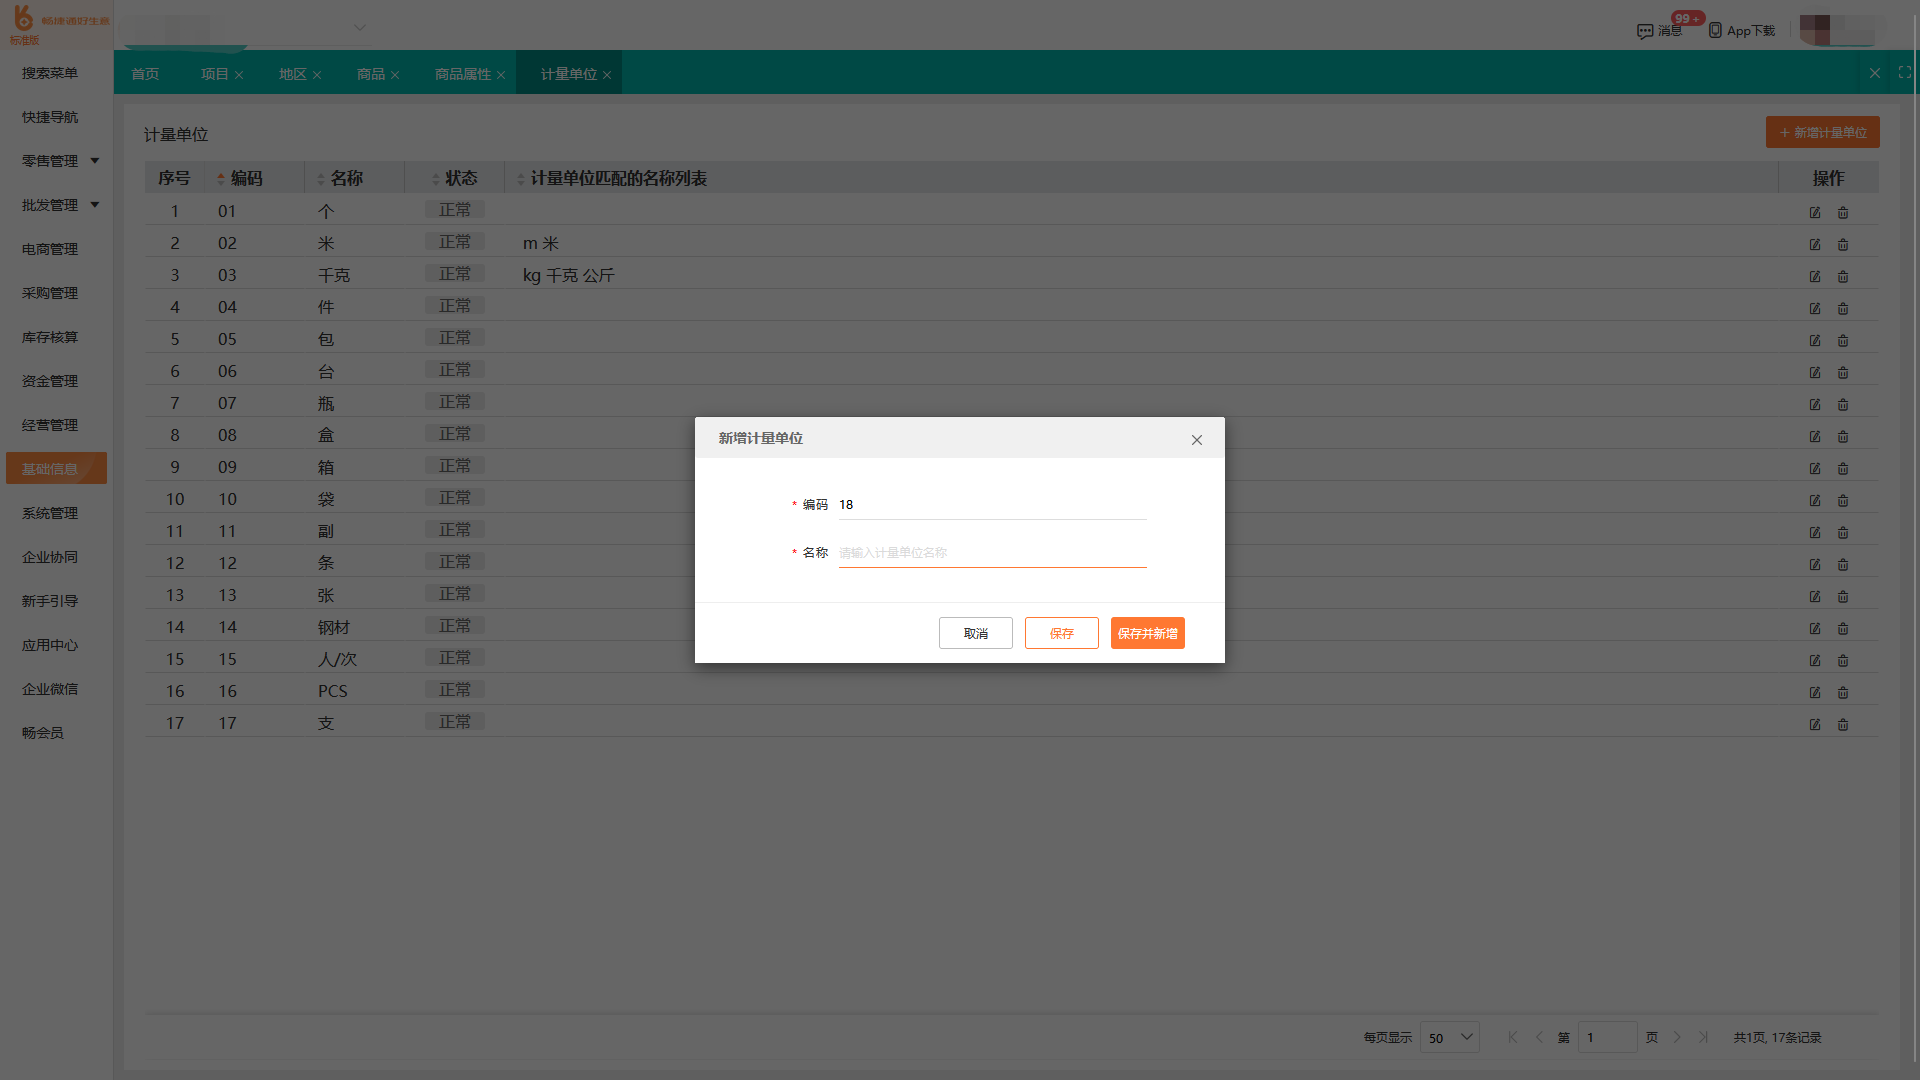The height and width of the screenshot is (1080, 1920).
Task: Click 取消 button to dismiss dialog
Action: [976, 633]
